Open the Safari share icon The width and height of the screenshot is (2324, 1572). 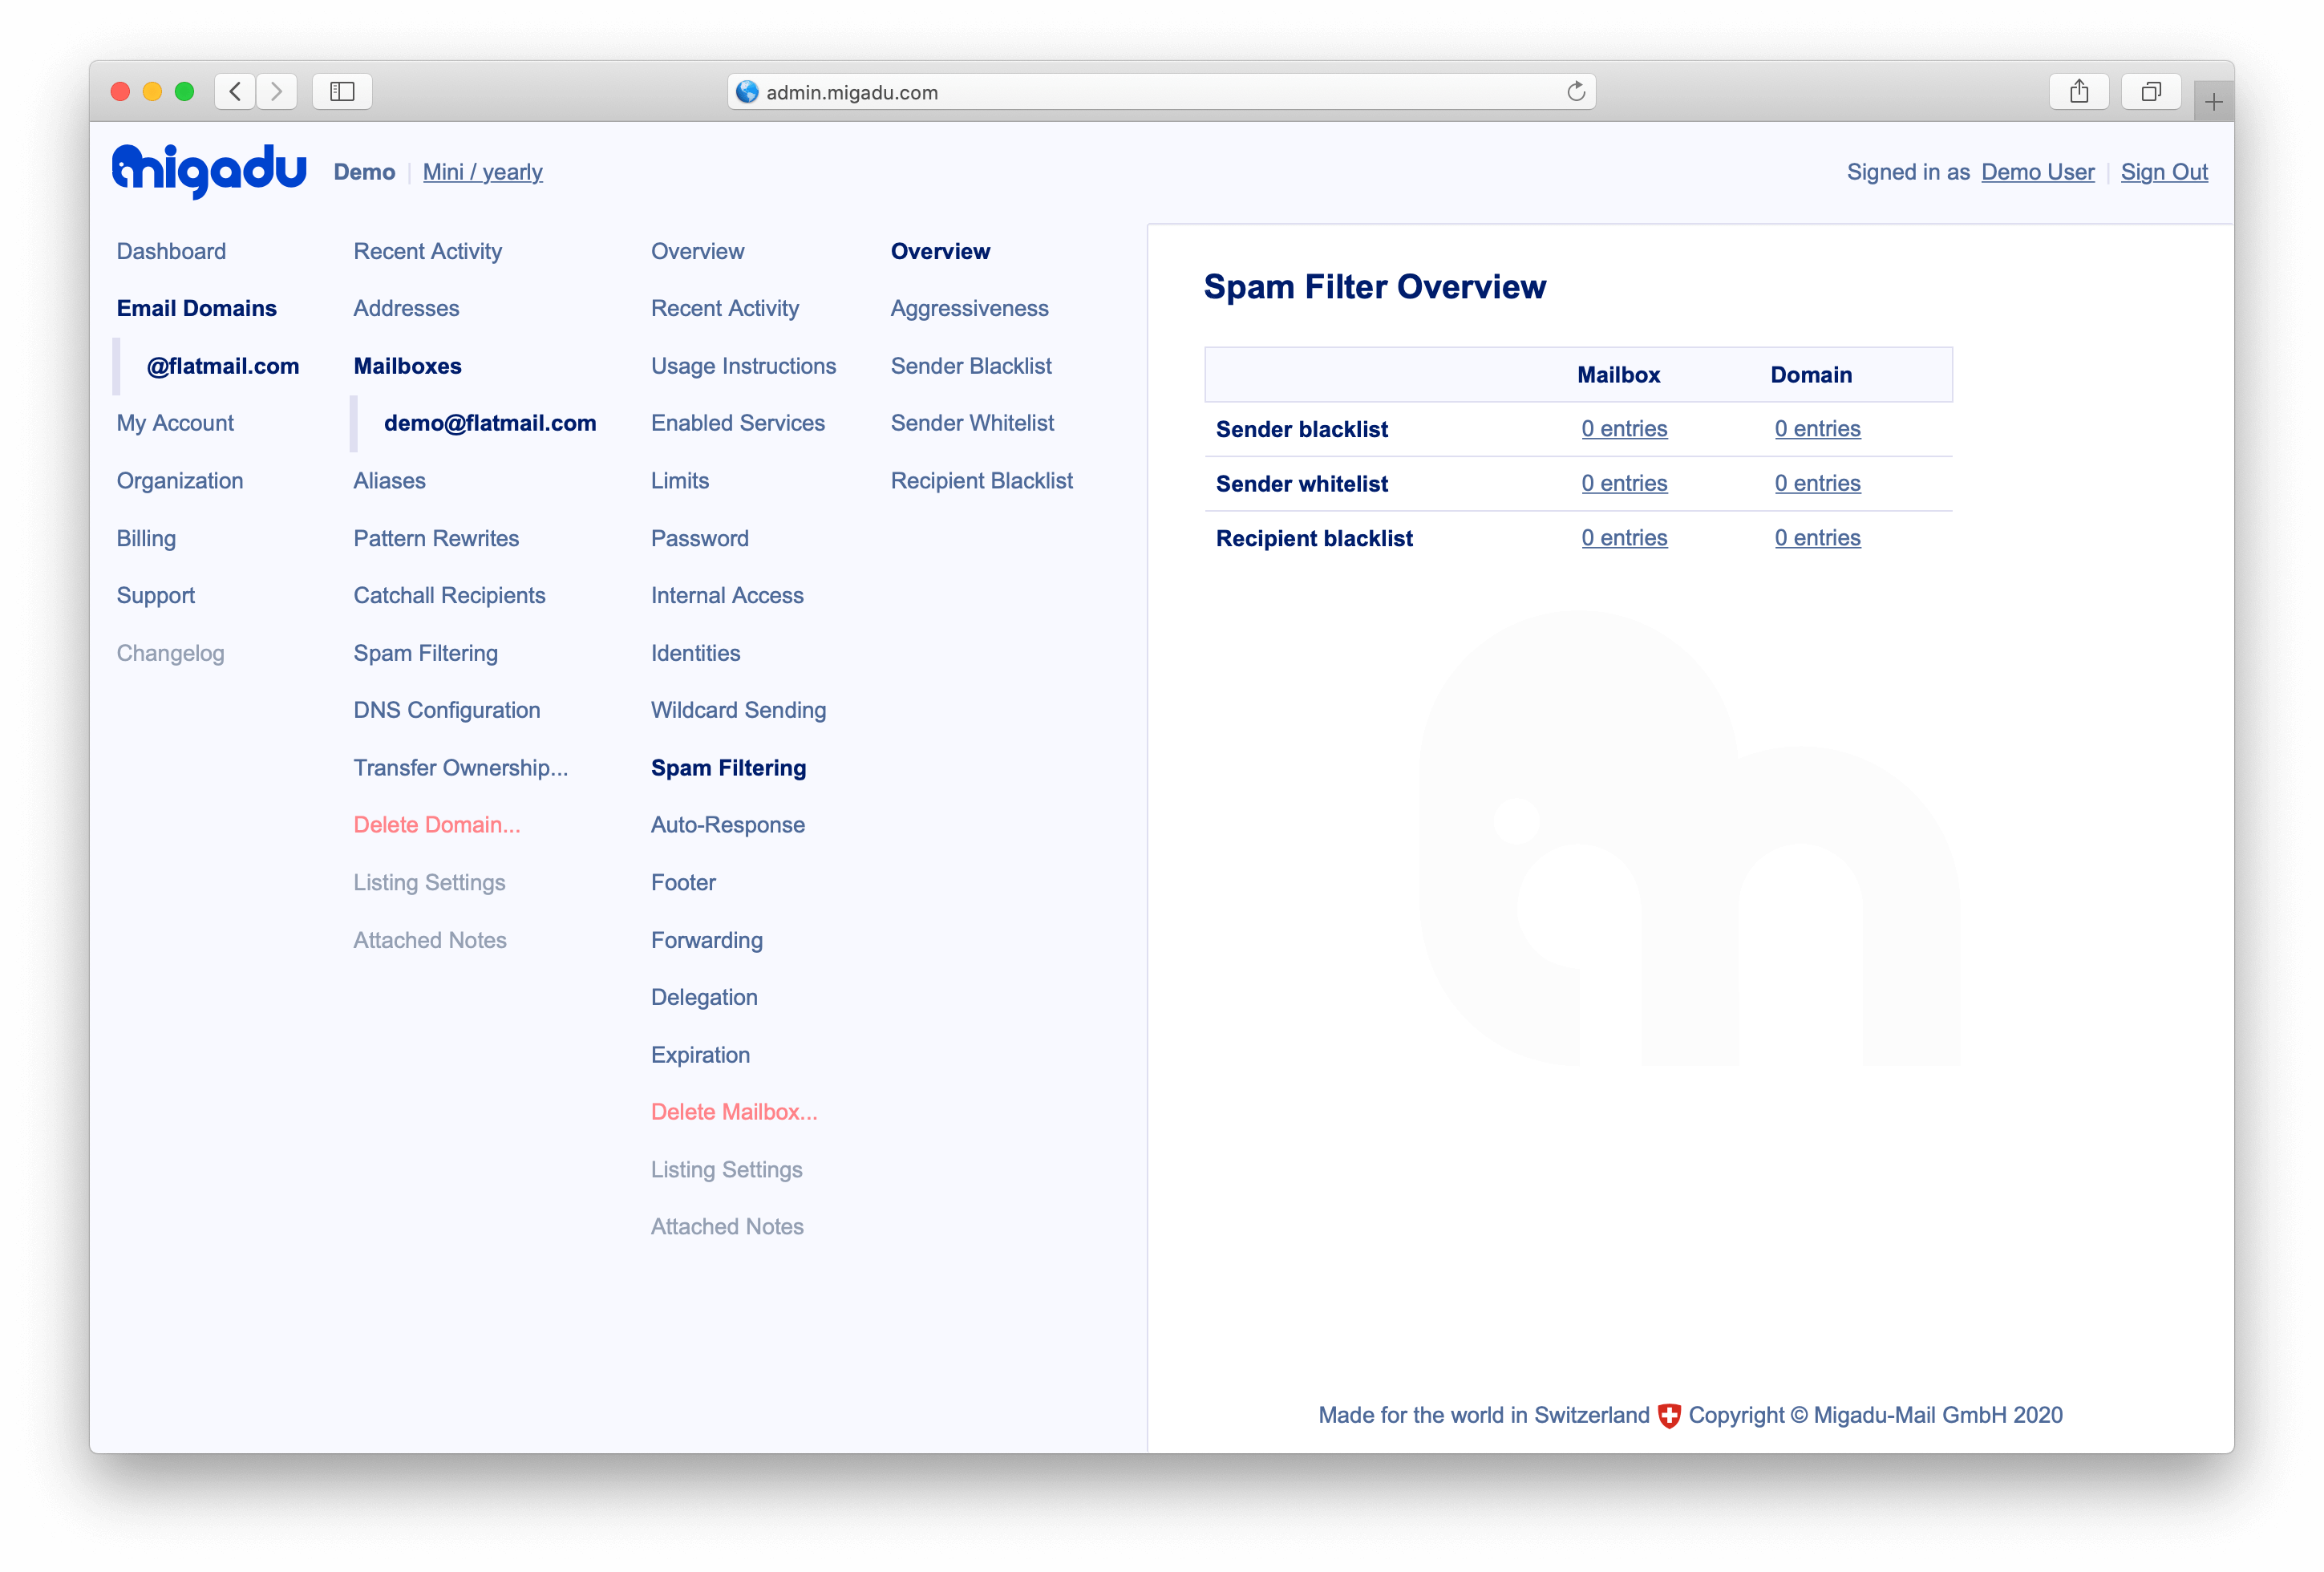point(2079,92)
